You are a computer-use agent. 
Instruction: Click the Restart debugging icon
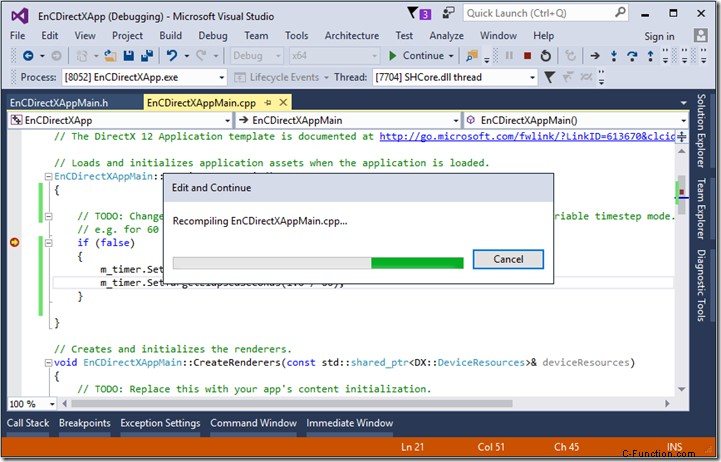[544, 56]
